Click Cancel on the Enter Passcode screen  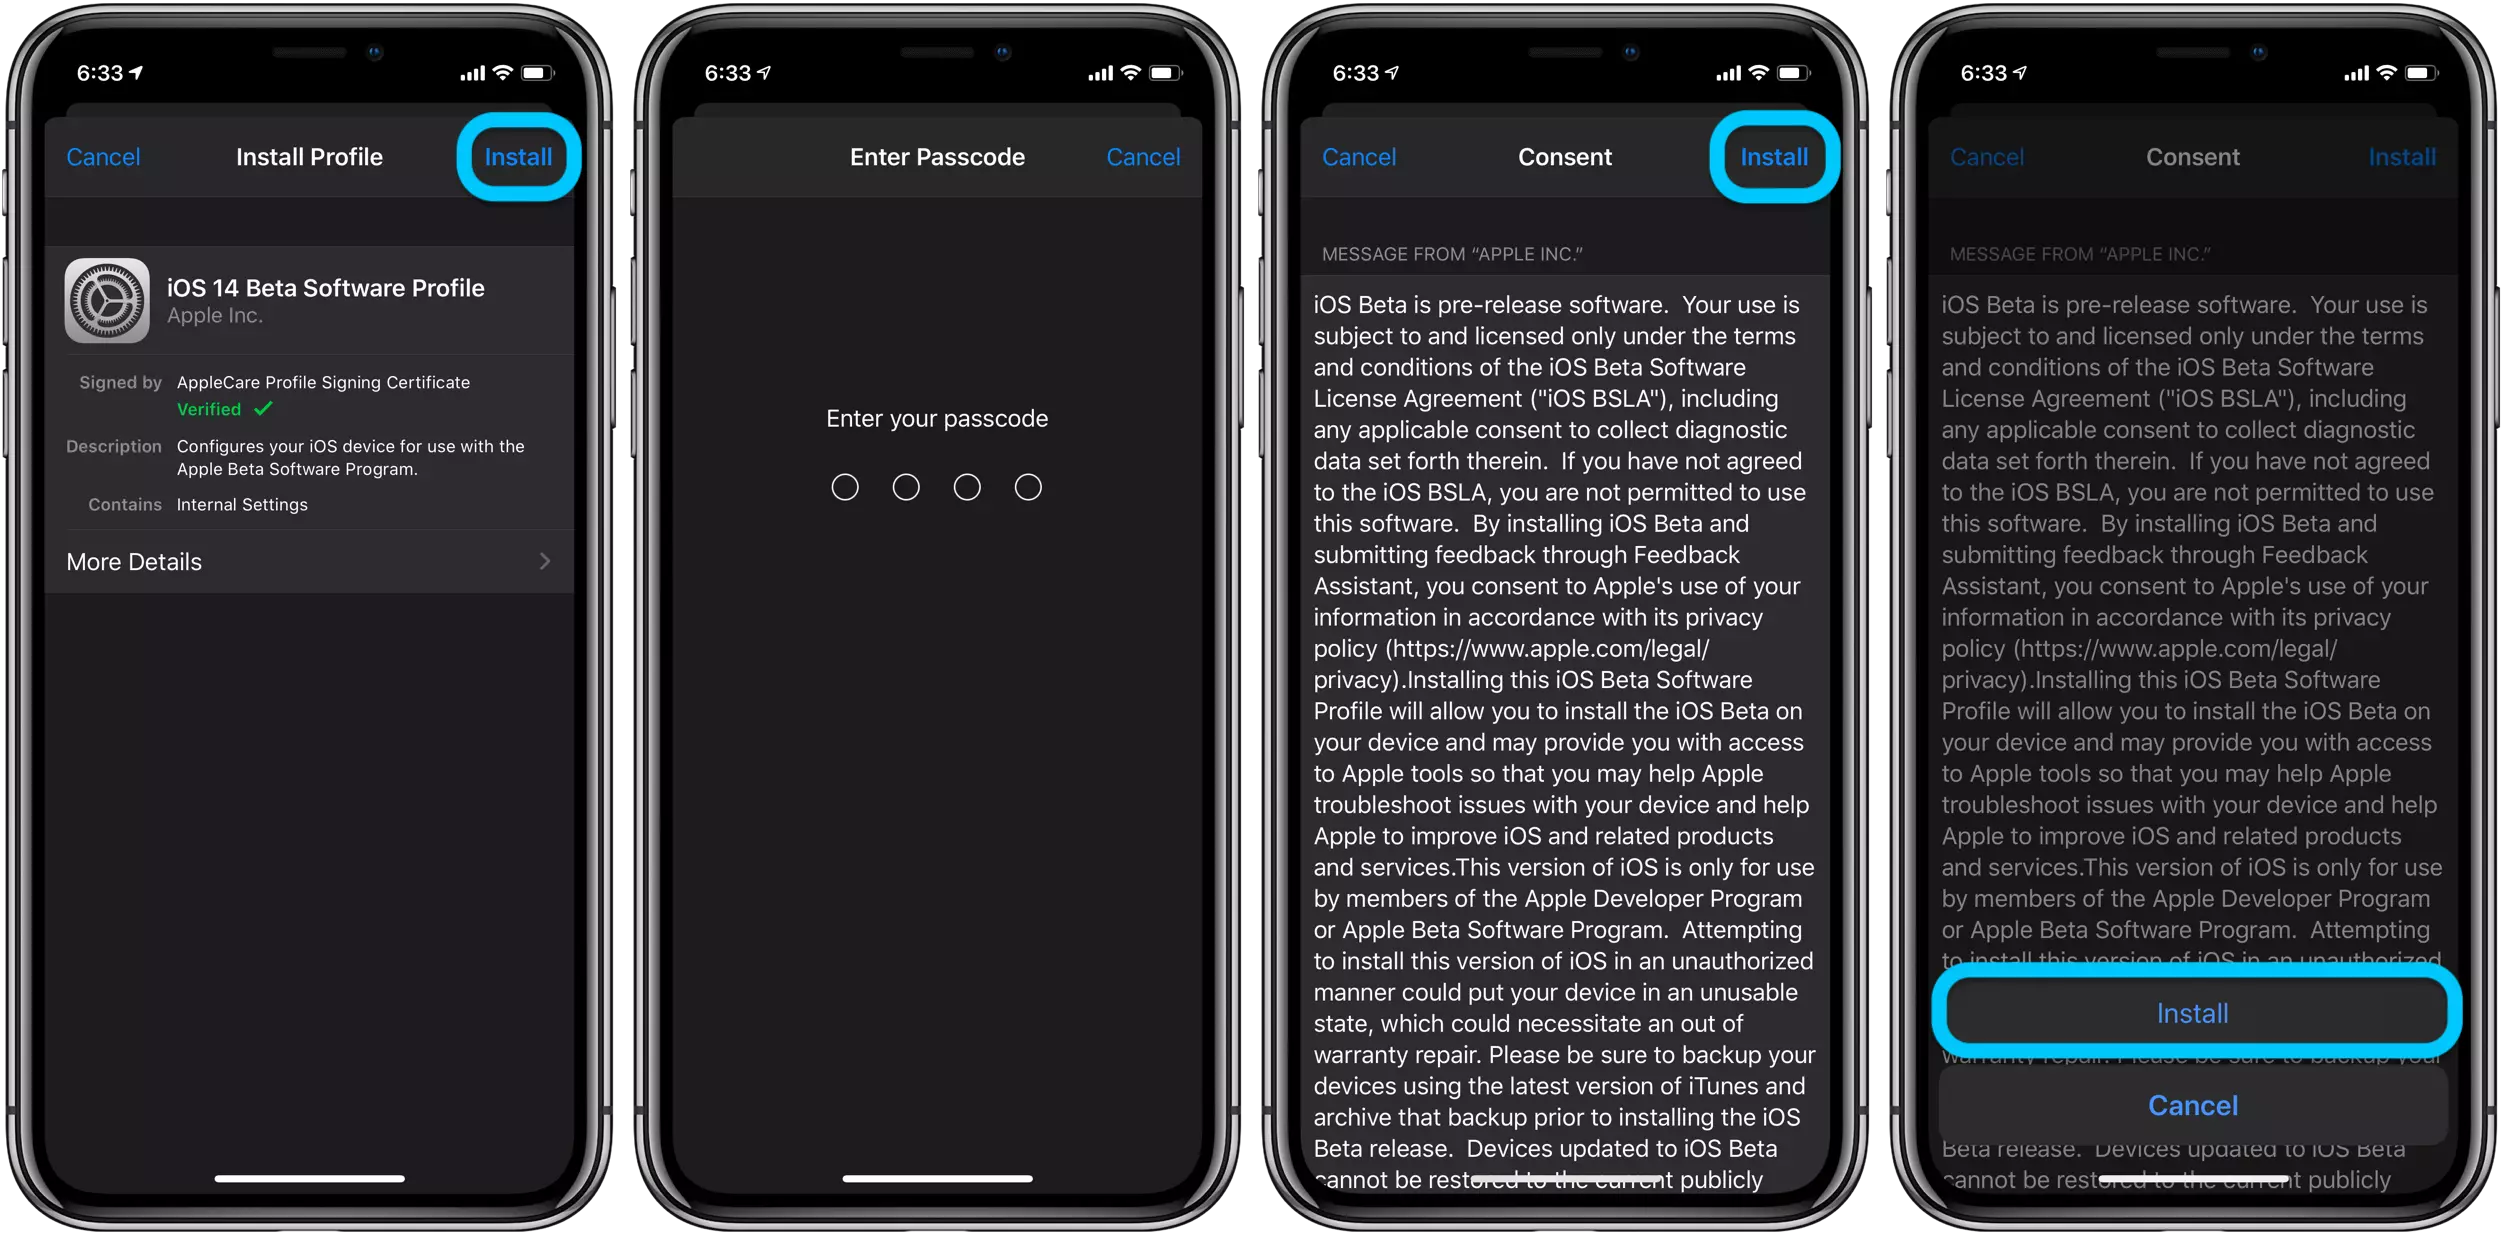pyautogui.click(x=1147, y=155)
